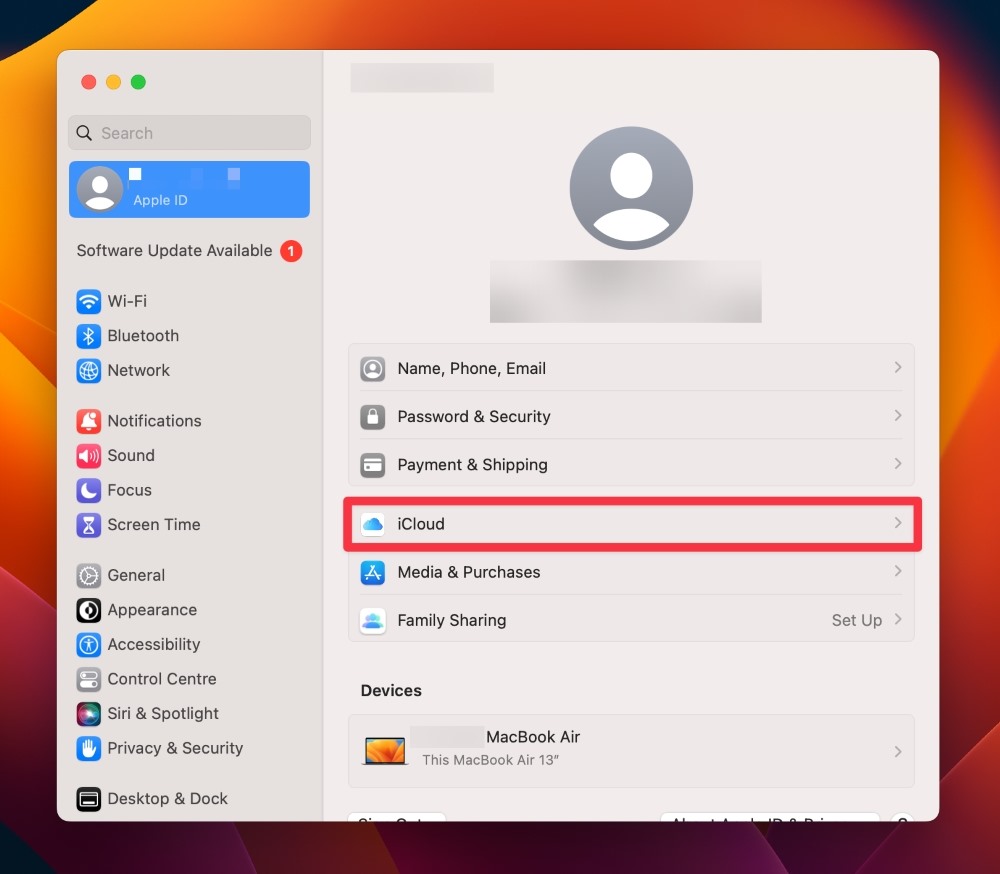
Task: Click the Password & Security lock icon
Action: [x=372, y=417]
